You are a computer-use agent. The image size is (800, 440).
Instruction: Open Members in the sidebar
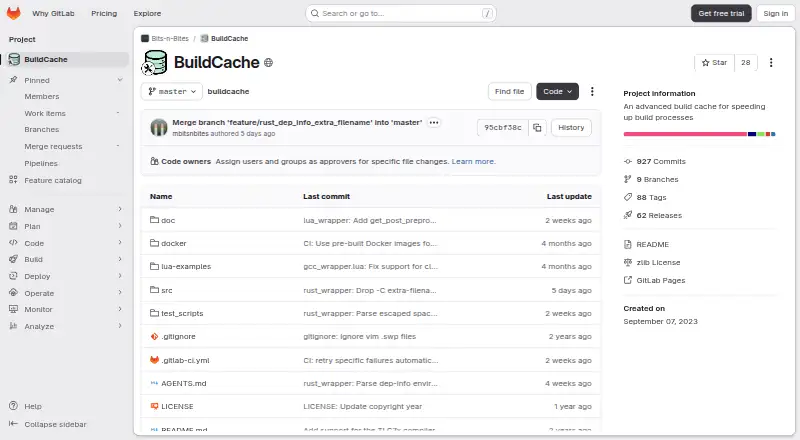pos(42,96)
